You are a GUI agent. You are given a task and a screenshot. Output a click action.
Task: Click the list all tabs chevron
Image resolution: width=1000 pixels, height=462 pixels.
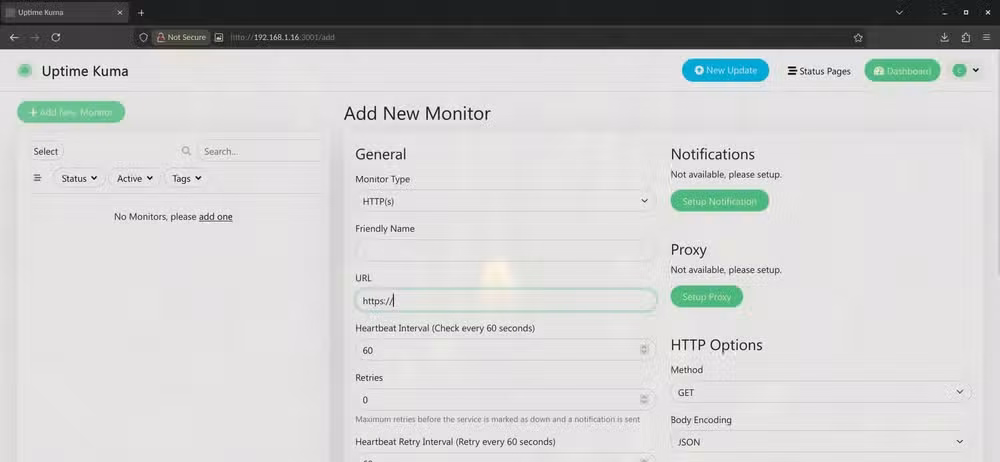[899, 12]
